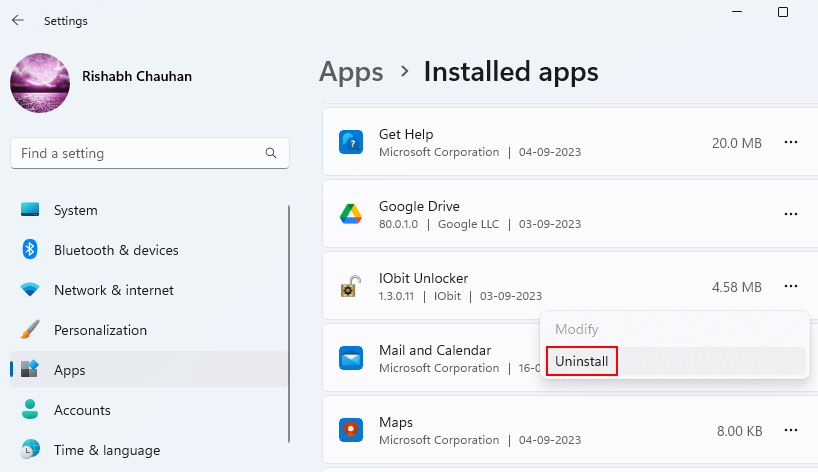Click the search magnifier icon
818x472 pixels.
[271, 153]
